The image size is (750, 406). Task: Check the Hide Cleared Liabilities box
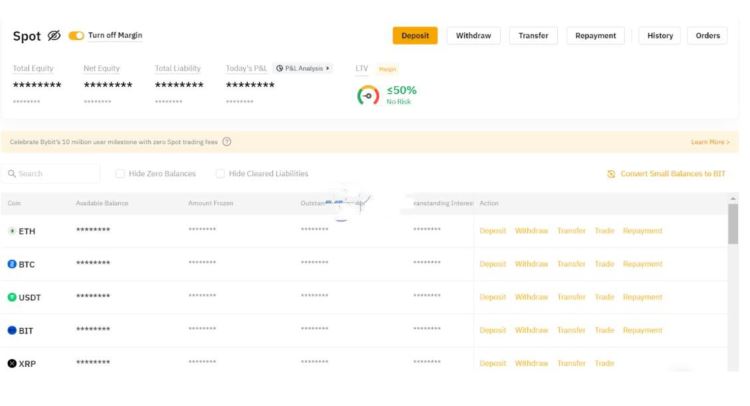coord(220,174)
